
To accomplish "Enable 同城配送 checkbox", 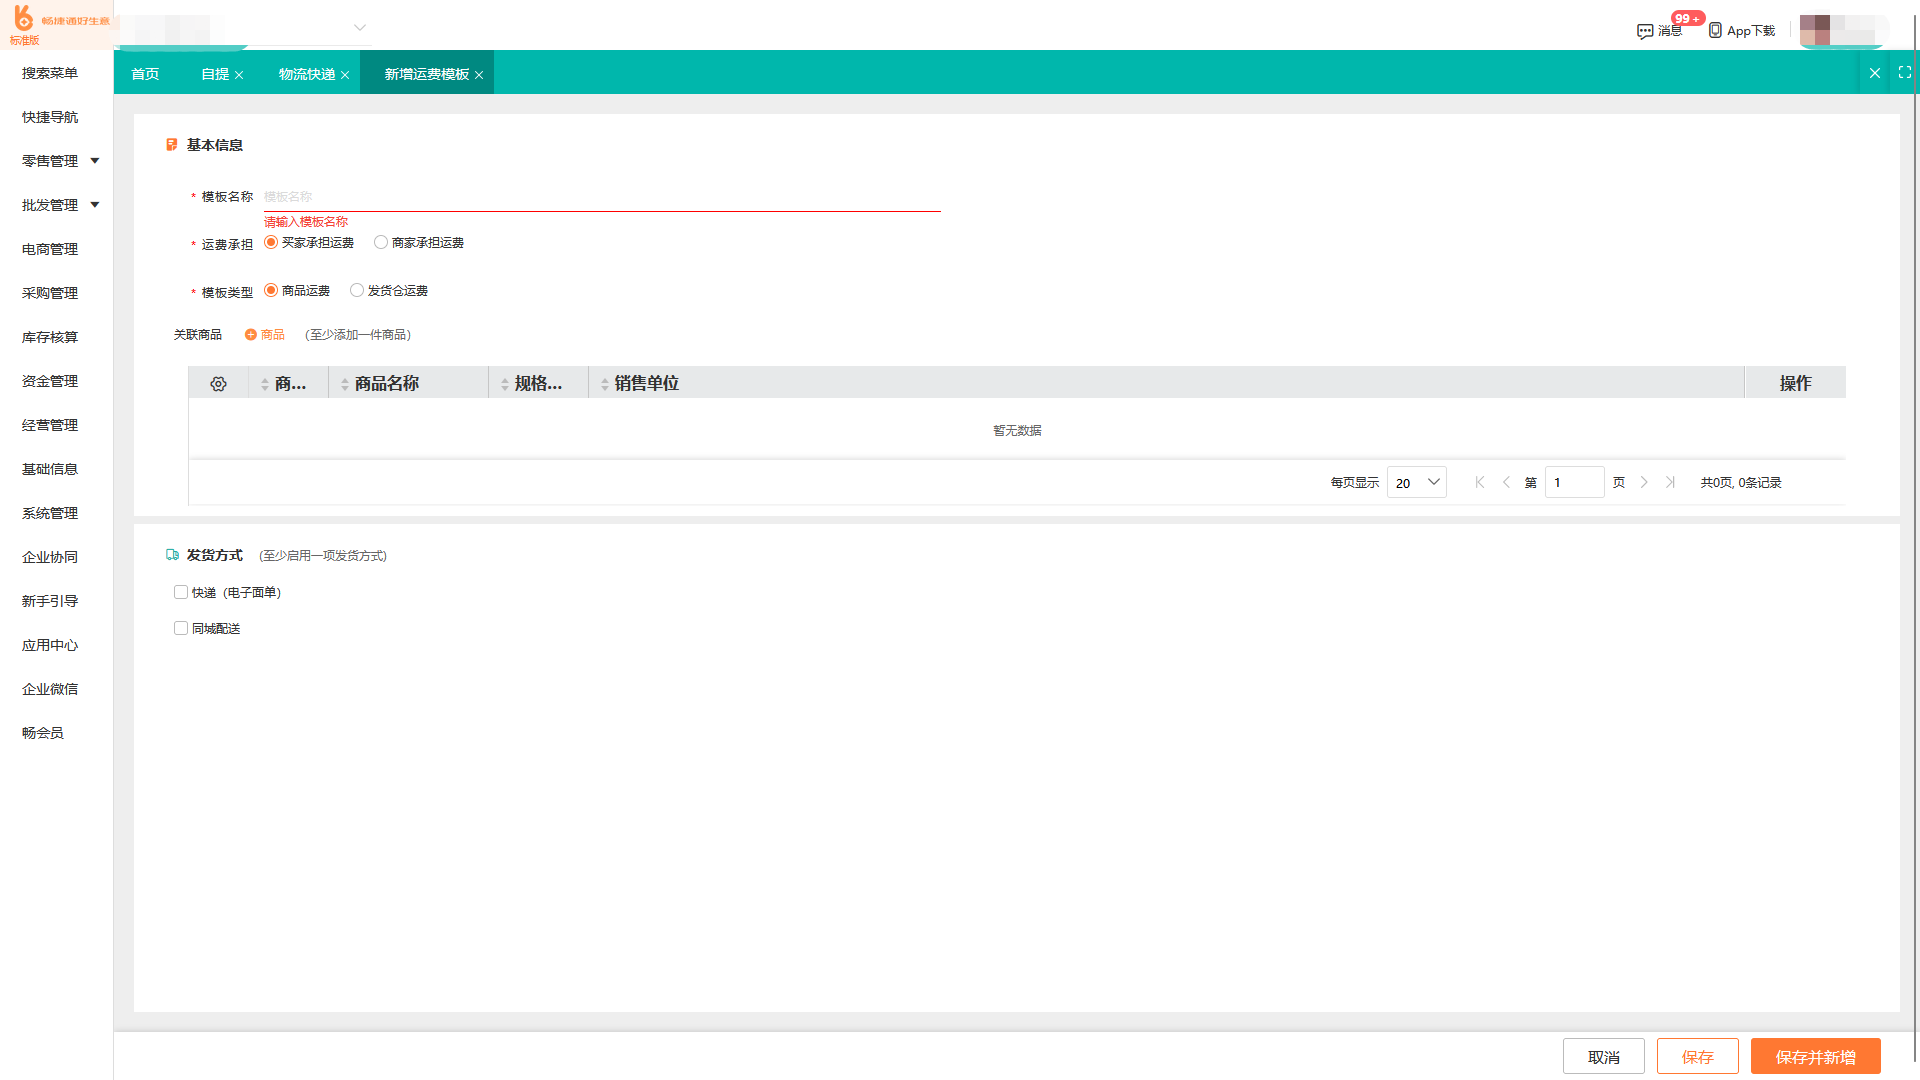I will click(181, 628).
